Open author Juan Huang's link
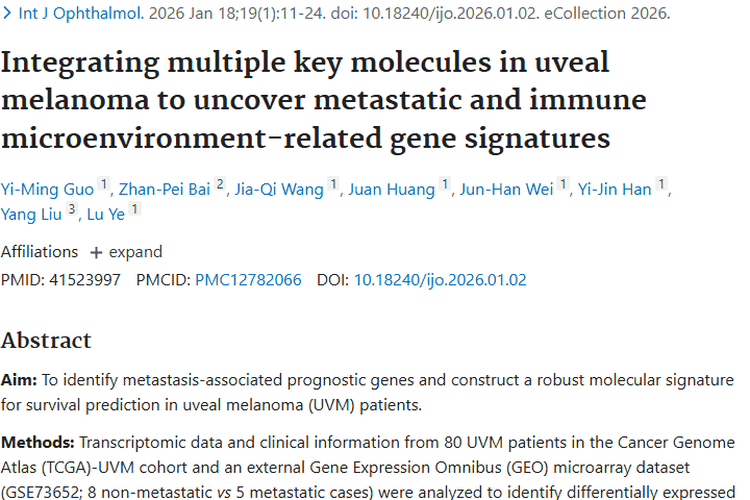Image resolution: width=750 pixels, height=500 pixels. pos(391,189)
